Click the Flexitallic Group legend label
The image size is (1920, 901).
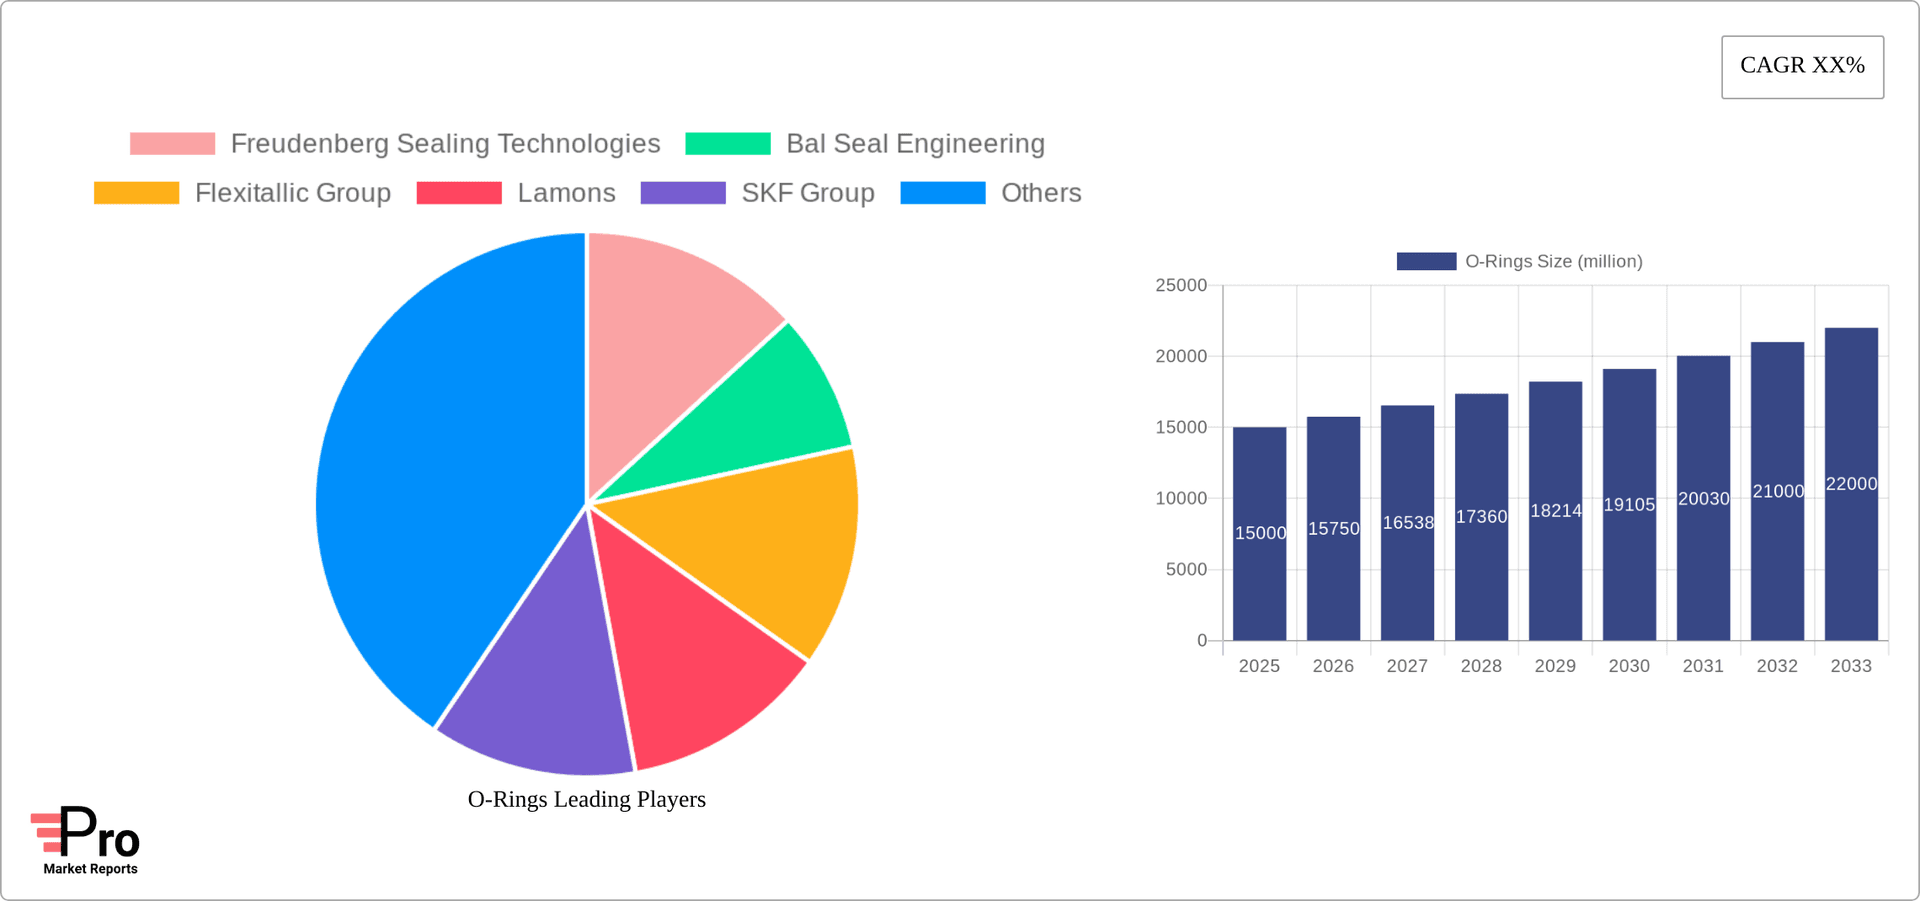point(293,192)
